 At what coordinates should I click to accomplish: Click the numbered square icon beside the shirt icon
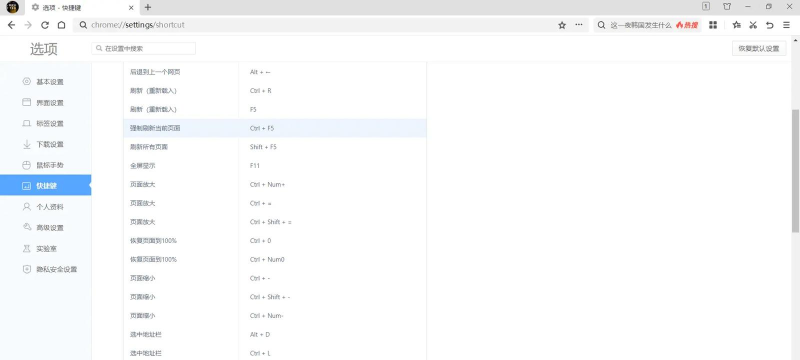[706, 7]
